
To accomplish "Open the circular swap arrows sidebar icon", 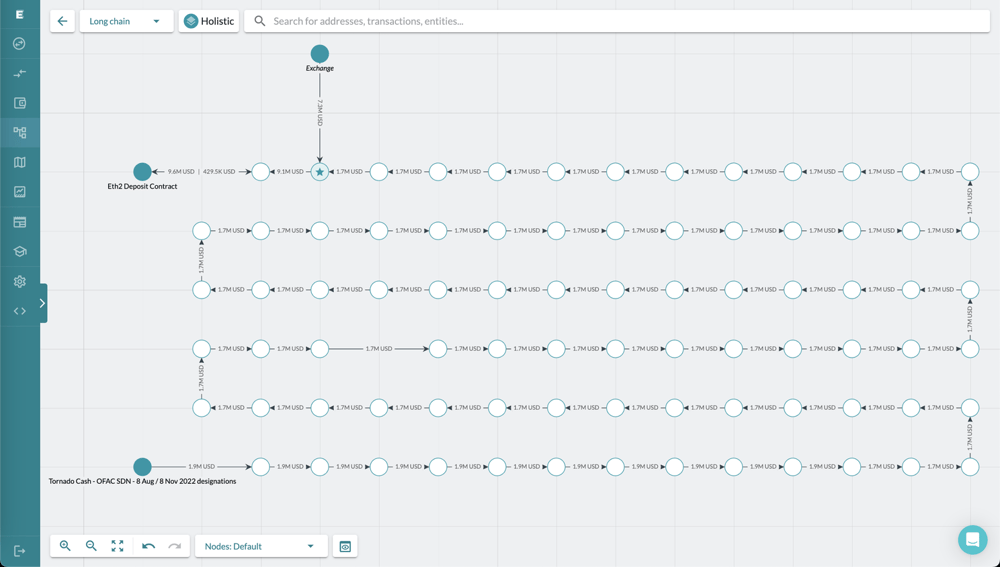I will tap(20, 44).
